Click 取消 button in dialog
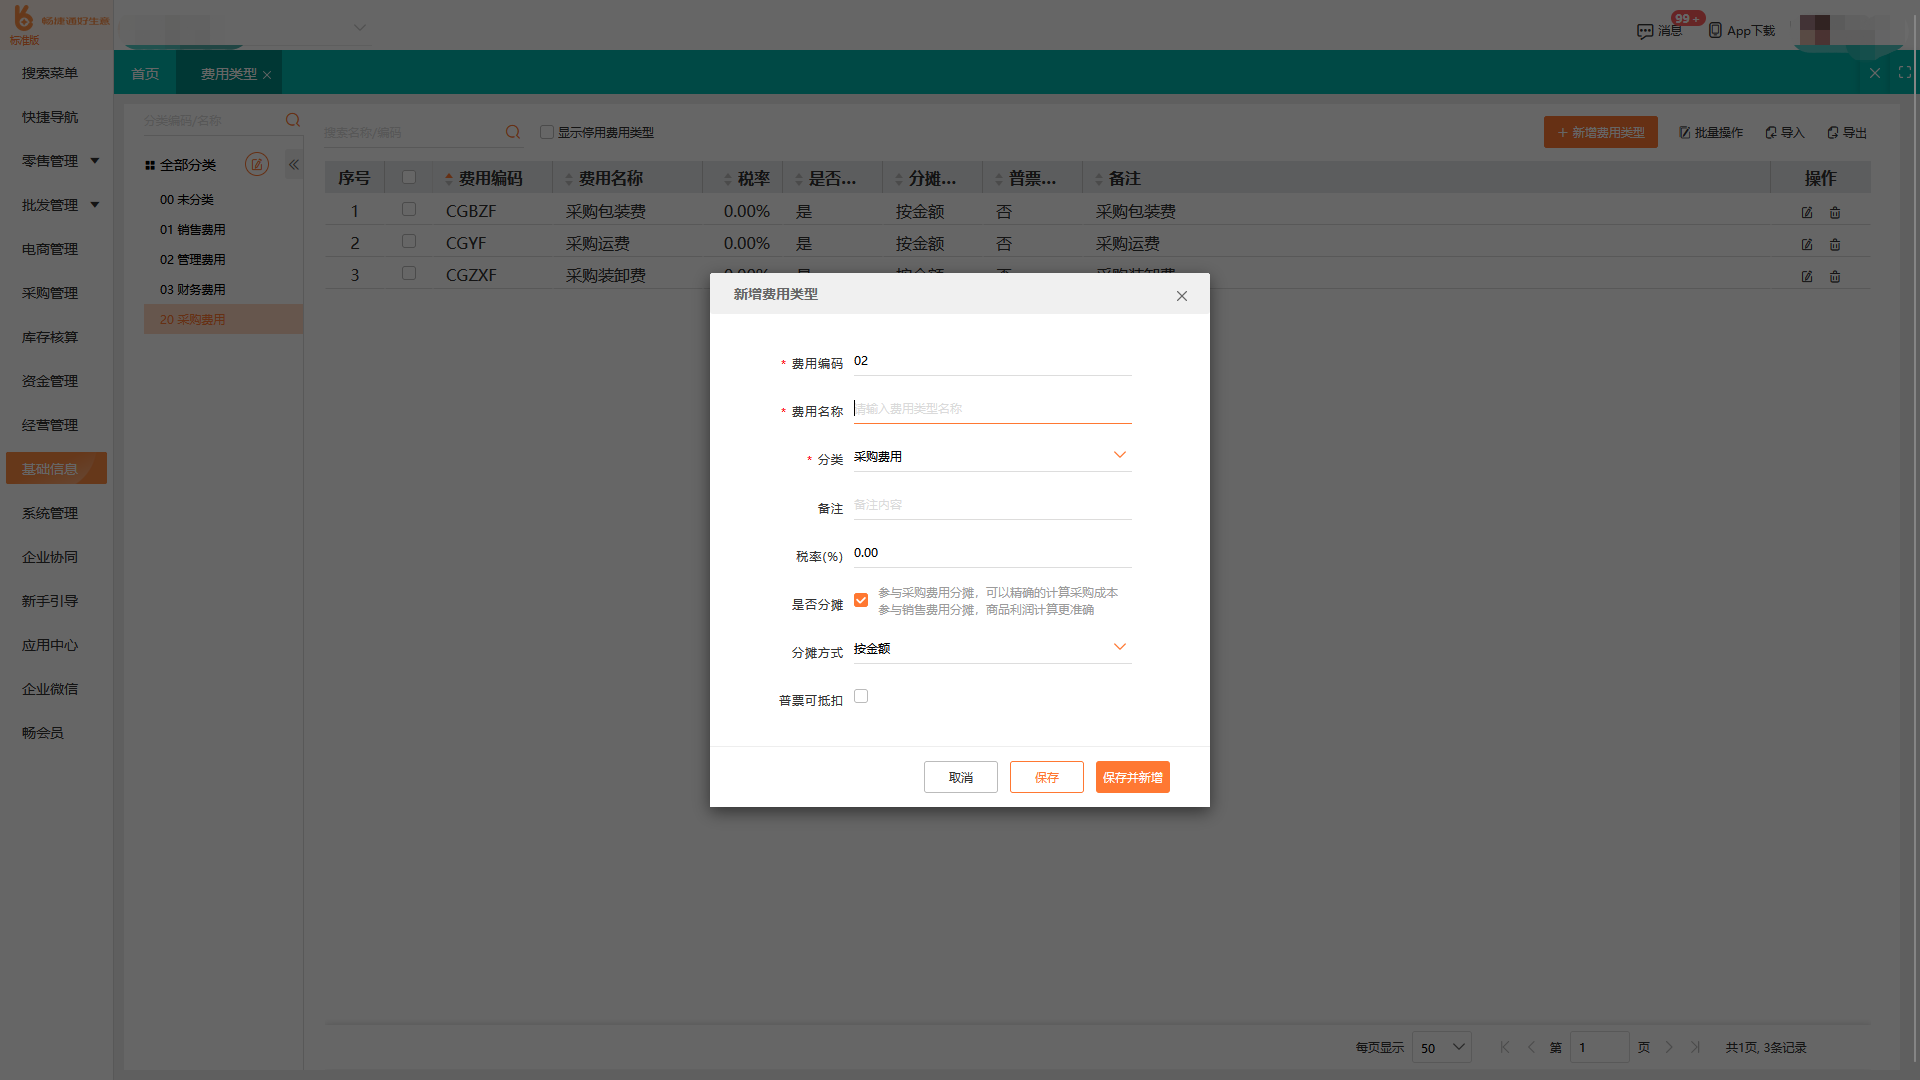The width and height of the screenshot is (1920, 1080). pos(960,777)
